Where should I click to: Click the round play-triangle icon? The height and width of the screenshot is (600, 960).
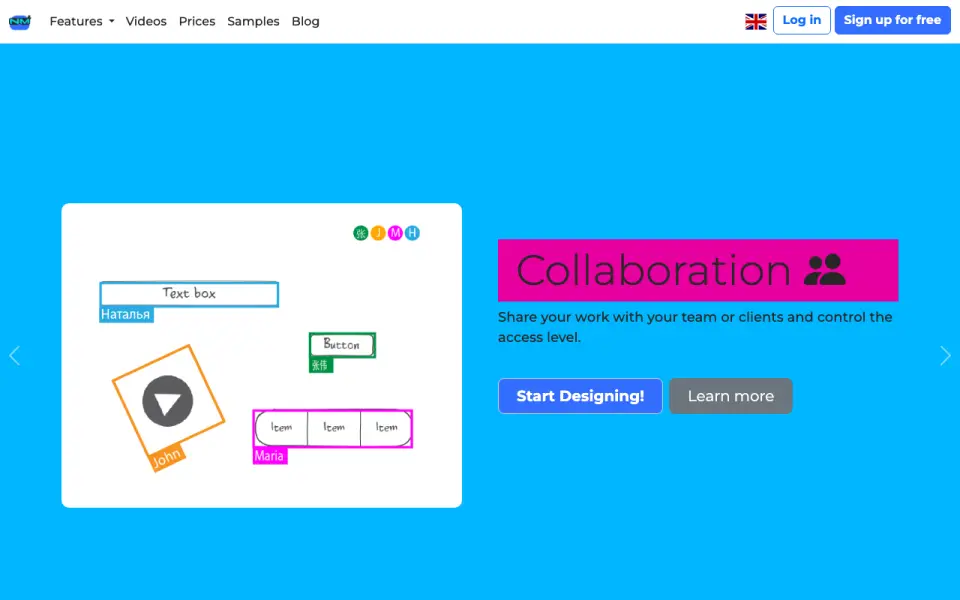(168, 401)
